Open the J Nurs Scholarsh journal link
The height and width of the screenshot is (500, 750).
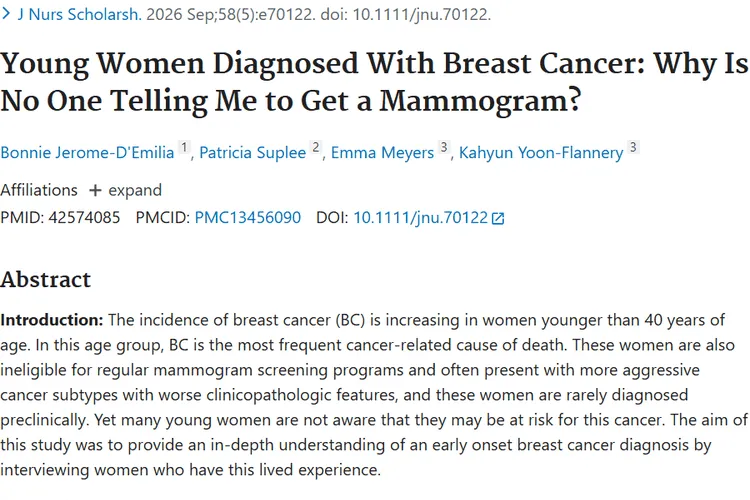tap(79, 14)
